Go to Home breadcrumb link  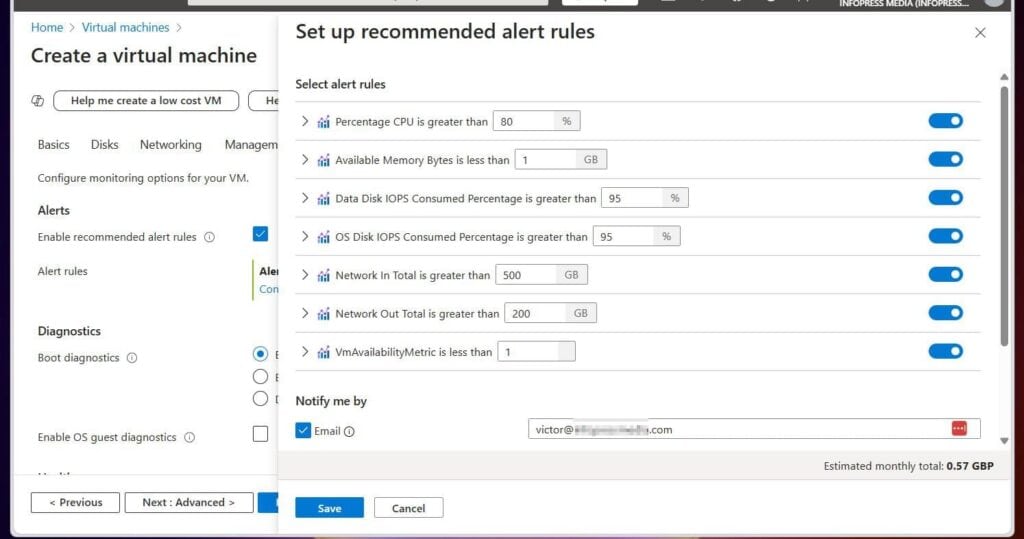(47, 27)
